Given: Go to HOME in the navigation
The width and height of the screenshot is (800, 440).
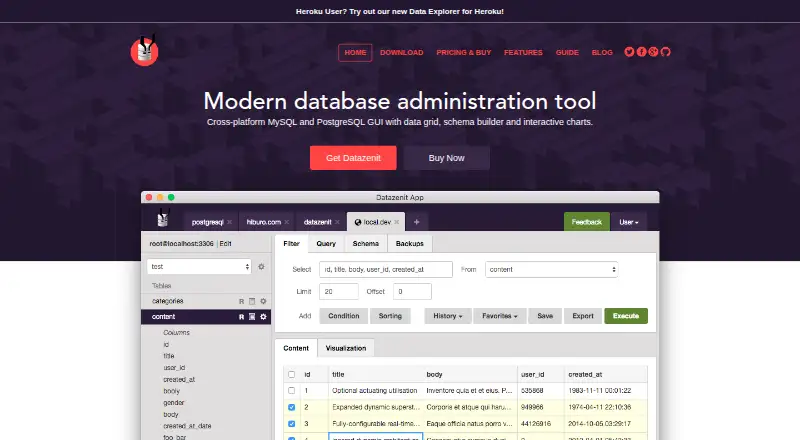Looking at the screenshot, I should pyautogui.click(x=355, y=53).
